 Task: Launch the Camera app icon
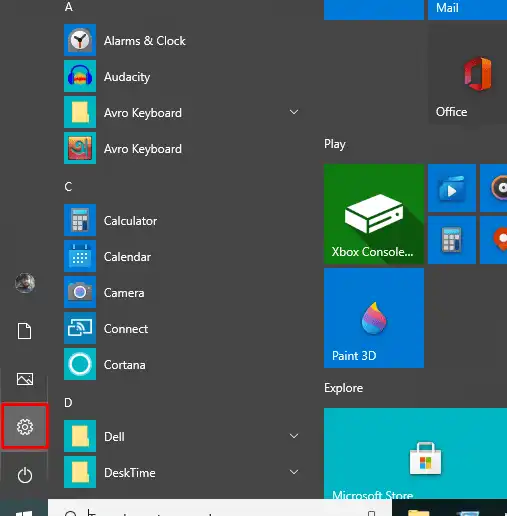(x=80, y=292)
